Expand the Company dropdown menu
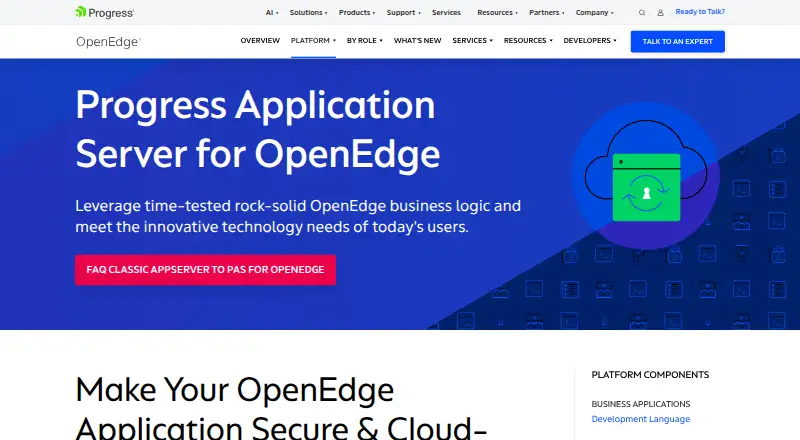 (594, 12)
